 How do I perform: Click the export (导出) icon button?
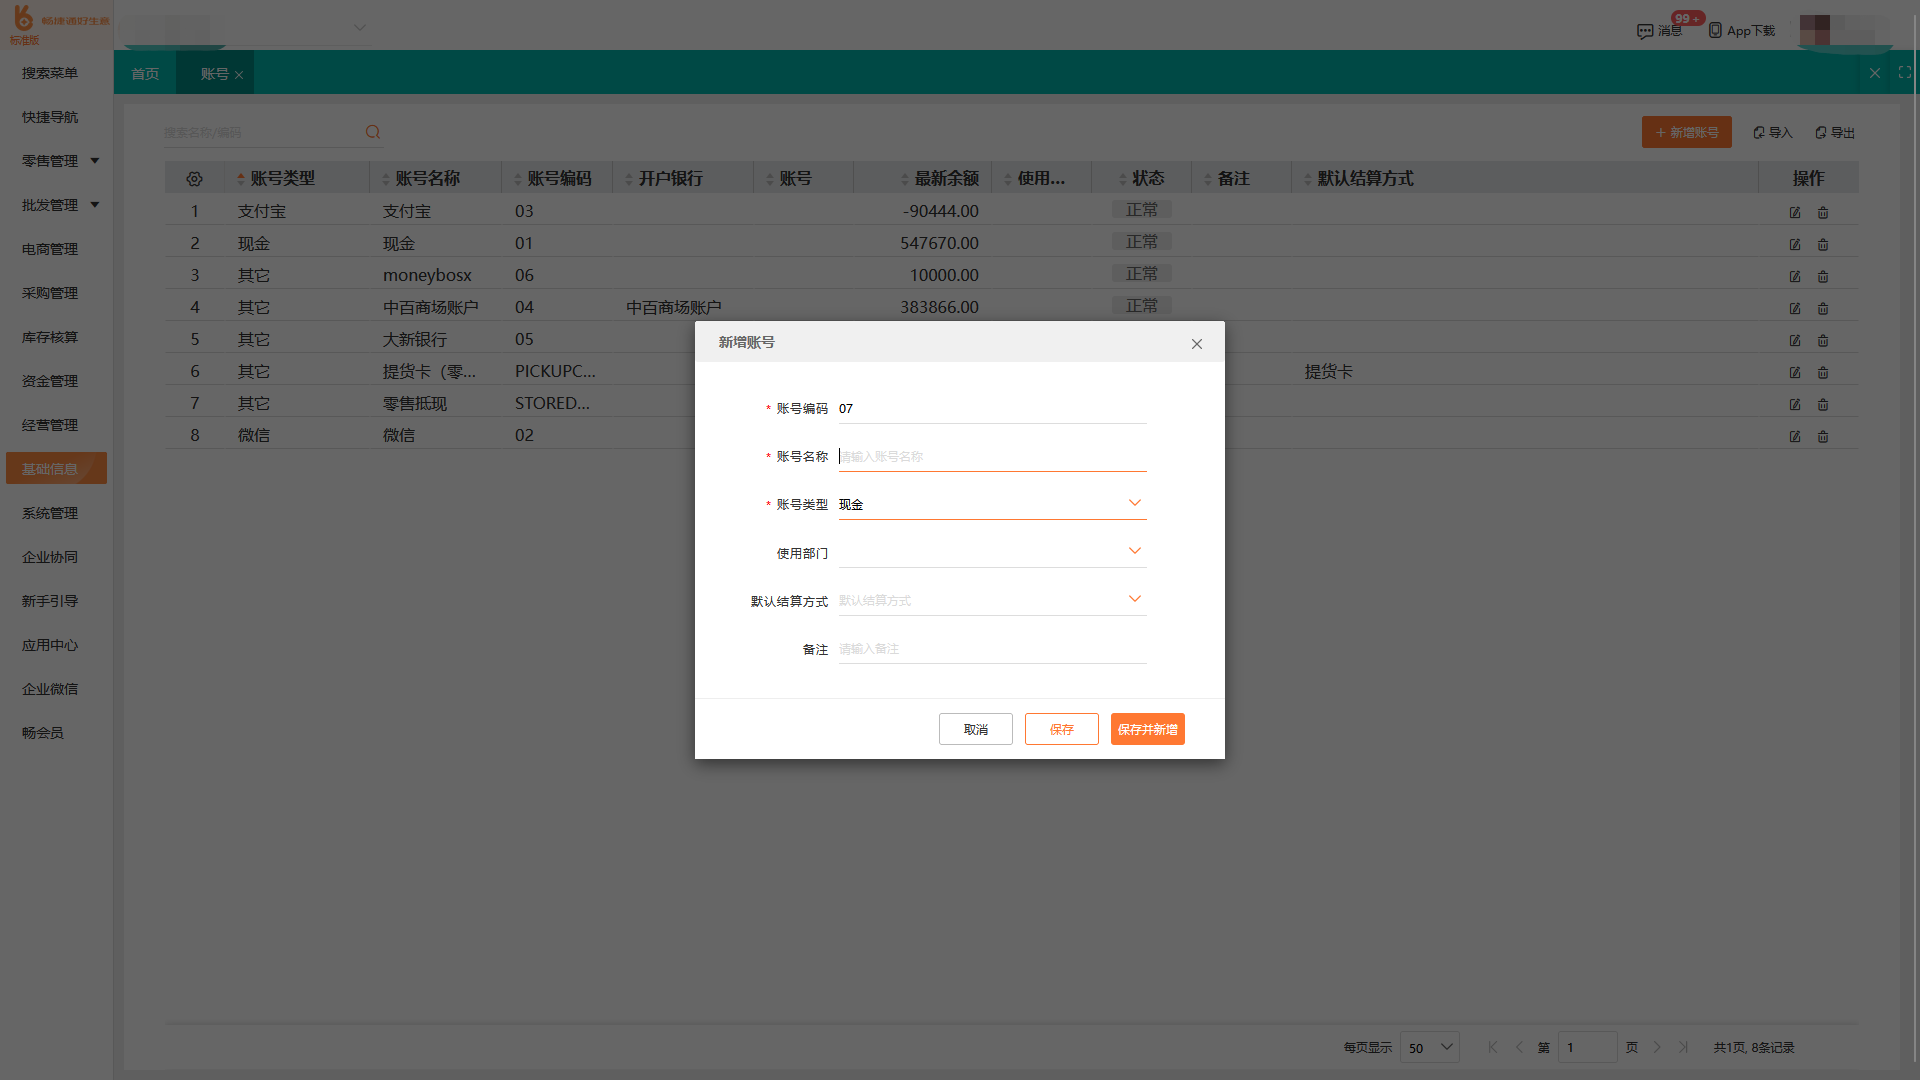pos(1834,132)
